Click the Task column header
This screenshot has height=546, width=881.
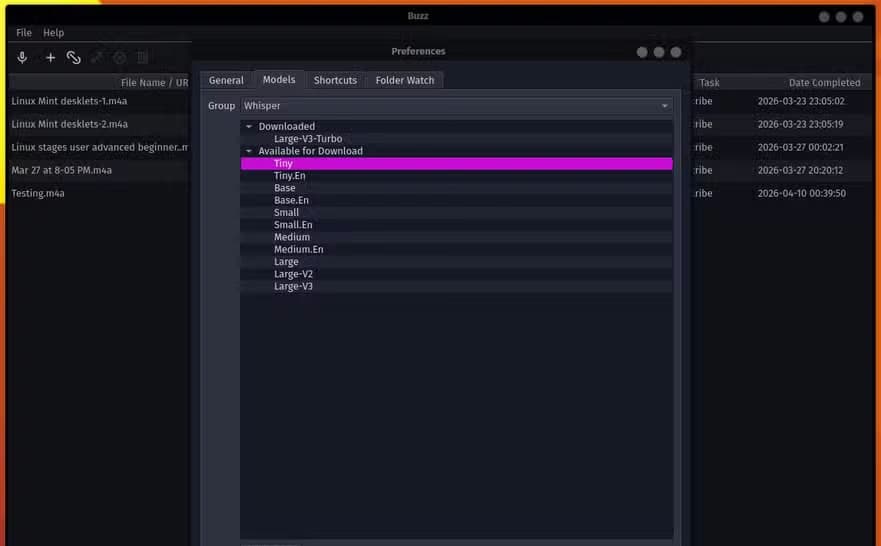(x=709, y=83)
